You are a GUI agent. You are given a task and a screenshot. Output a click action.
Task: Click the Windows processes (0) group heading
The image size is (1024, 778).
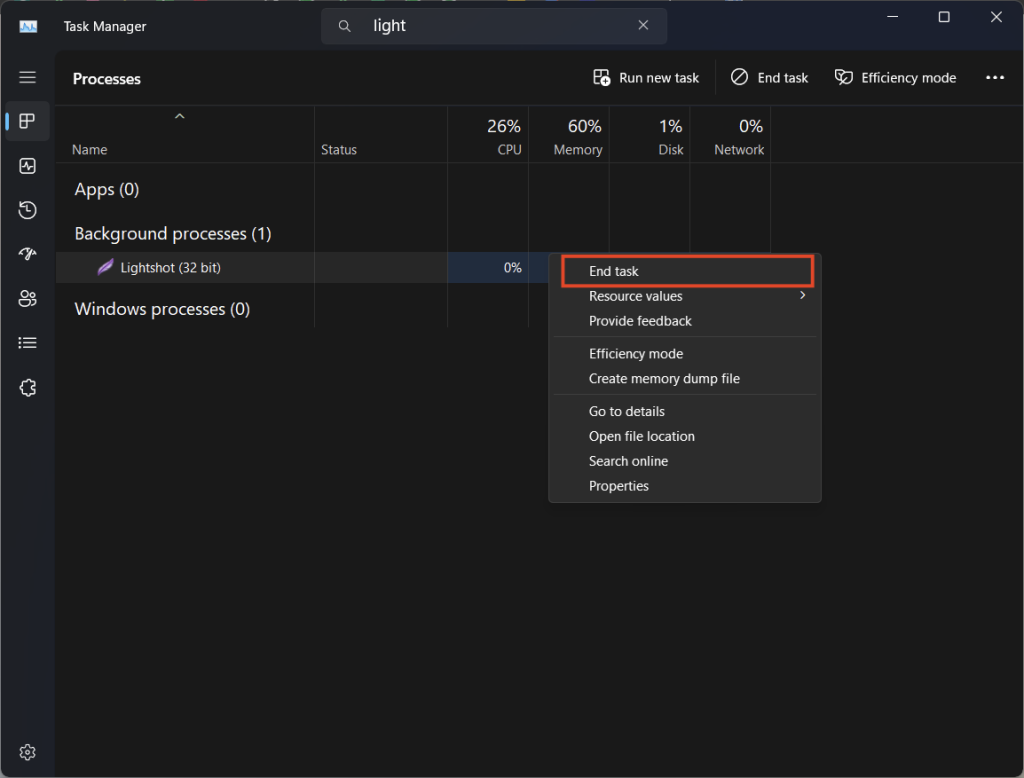point(162,309)
